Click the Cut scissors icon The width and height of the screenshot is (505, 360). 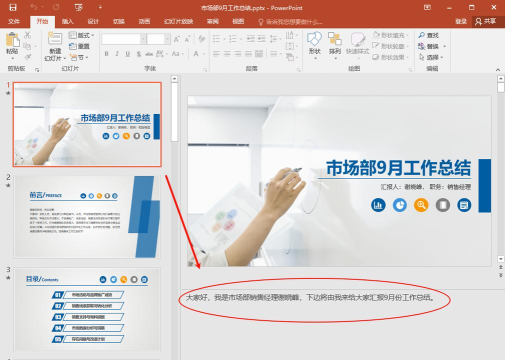coord(28,35)
